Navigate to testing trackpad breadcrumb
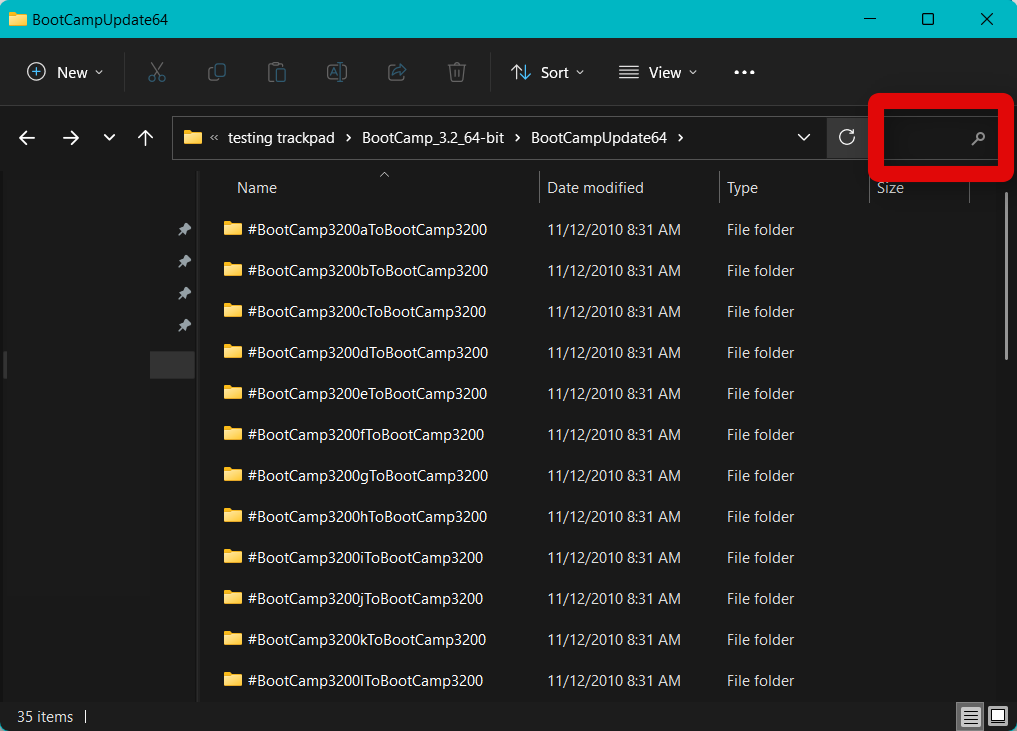The height and width of the screenshot is (731, 1017). tap(281, 138)
